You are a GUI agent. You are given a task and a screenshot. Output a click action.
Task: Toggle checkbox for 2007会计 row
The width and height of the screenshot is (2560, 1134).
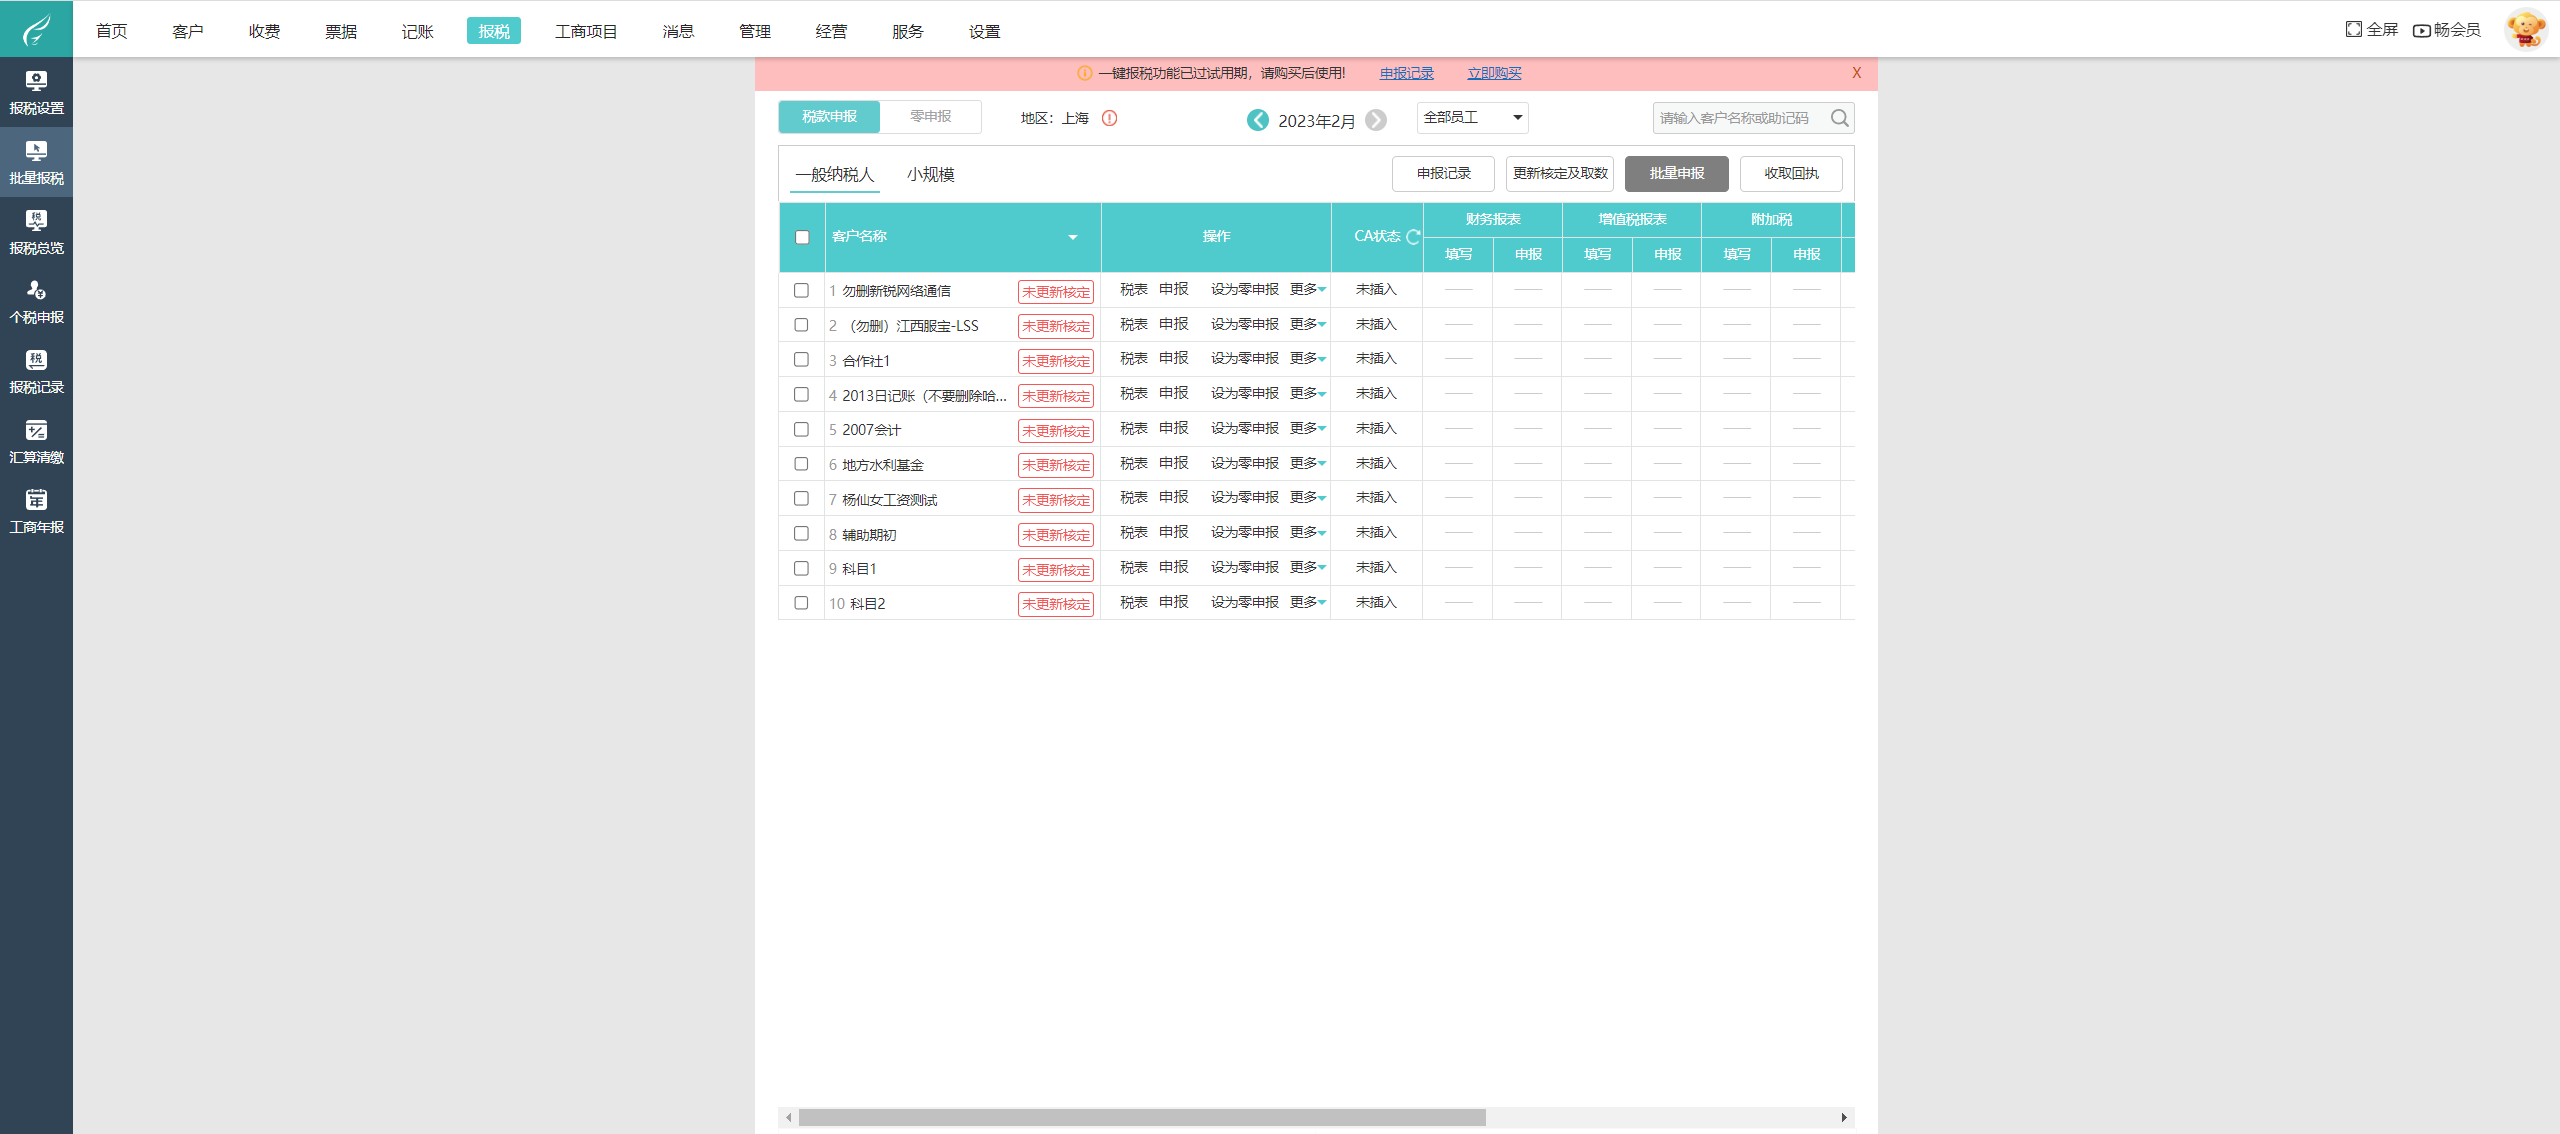coord(802,429)
